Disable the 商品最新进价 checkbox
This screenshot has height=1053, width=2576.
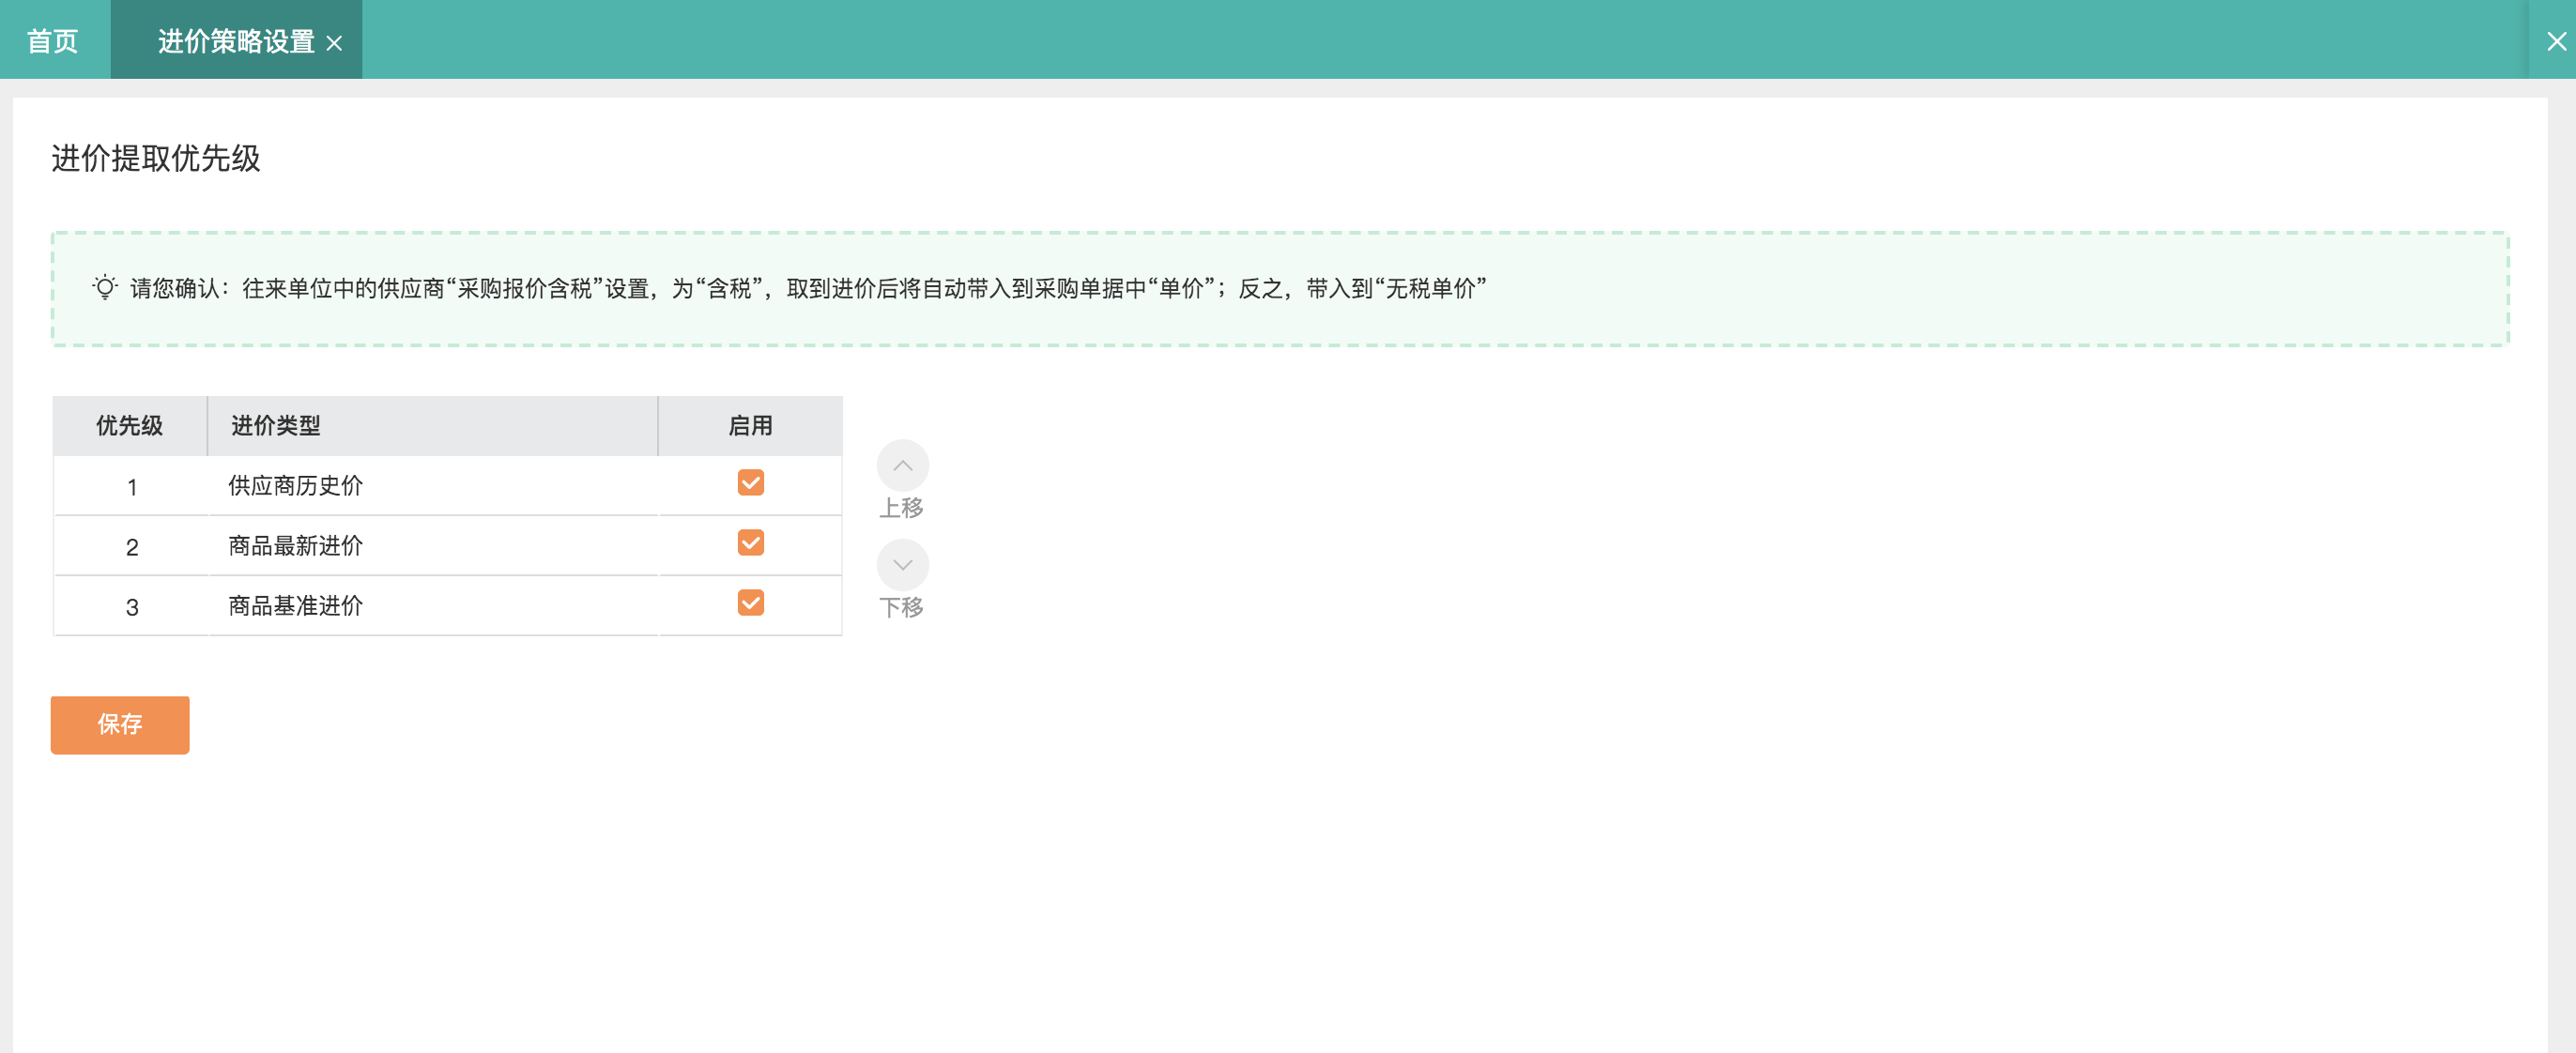click(x=751, y=543)
